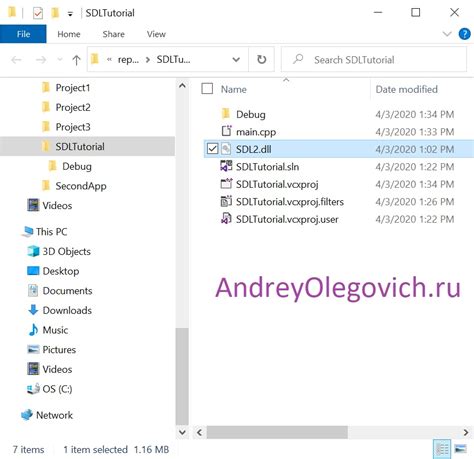Click the horizontal scrollbar right arrow
This screenshot has height=459, width=474.
[x=466, y=433]
